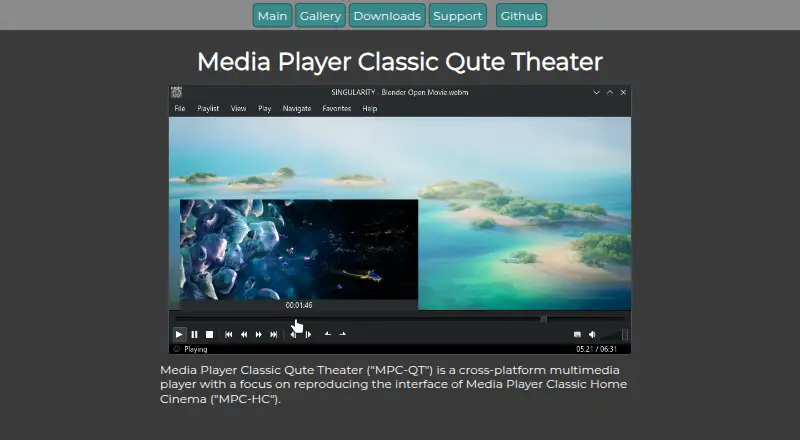This screenshot has height=440, width=800.
Task: Step back one frame icon
Action: tap(293, 334)
